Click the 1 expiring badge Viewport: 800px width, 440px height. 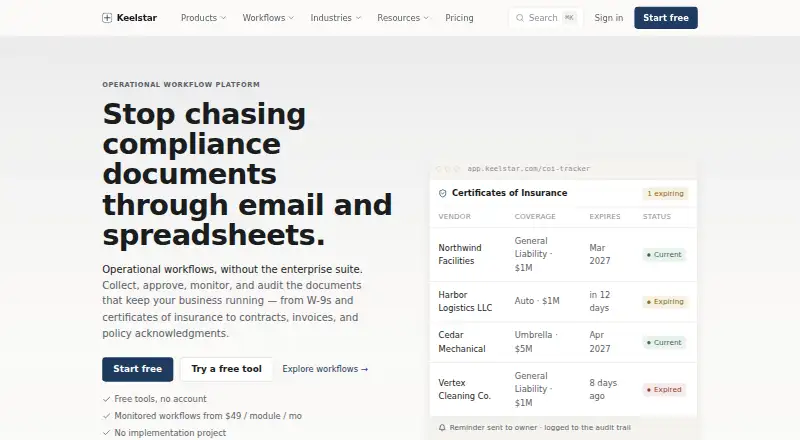click(x=665, y=193)
